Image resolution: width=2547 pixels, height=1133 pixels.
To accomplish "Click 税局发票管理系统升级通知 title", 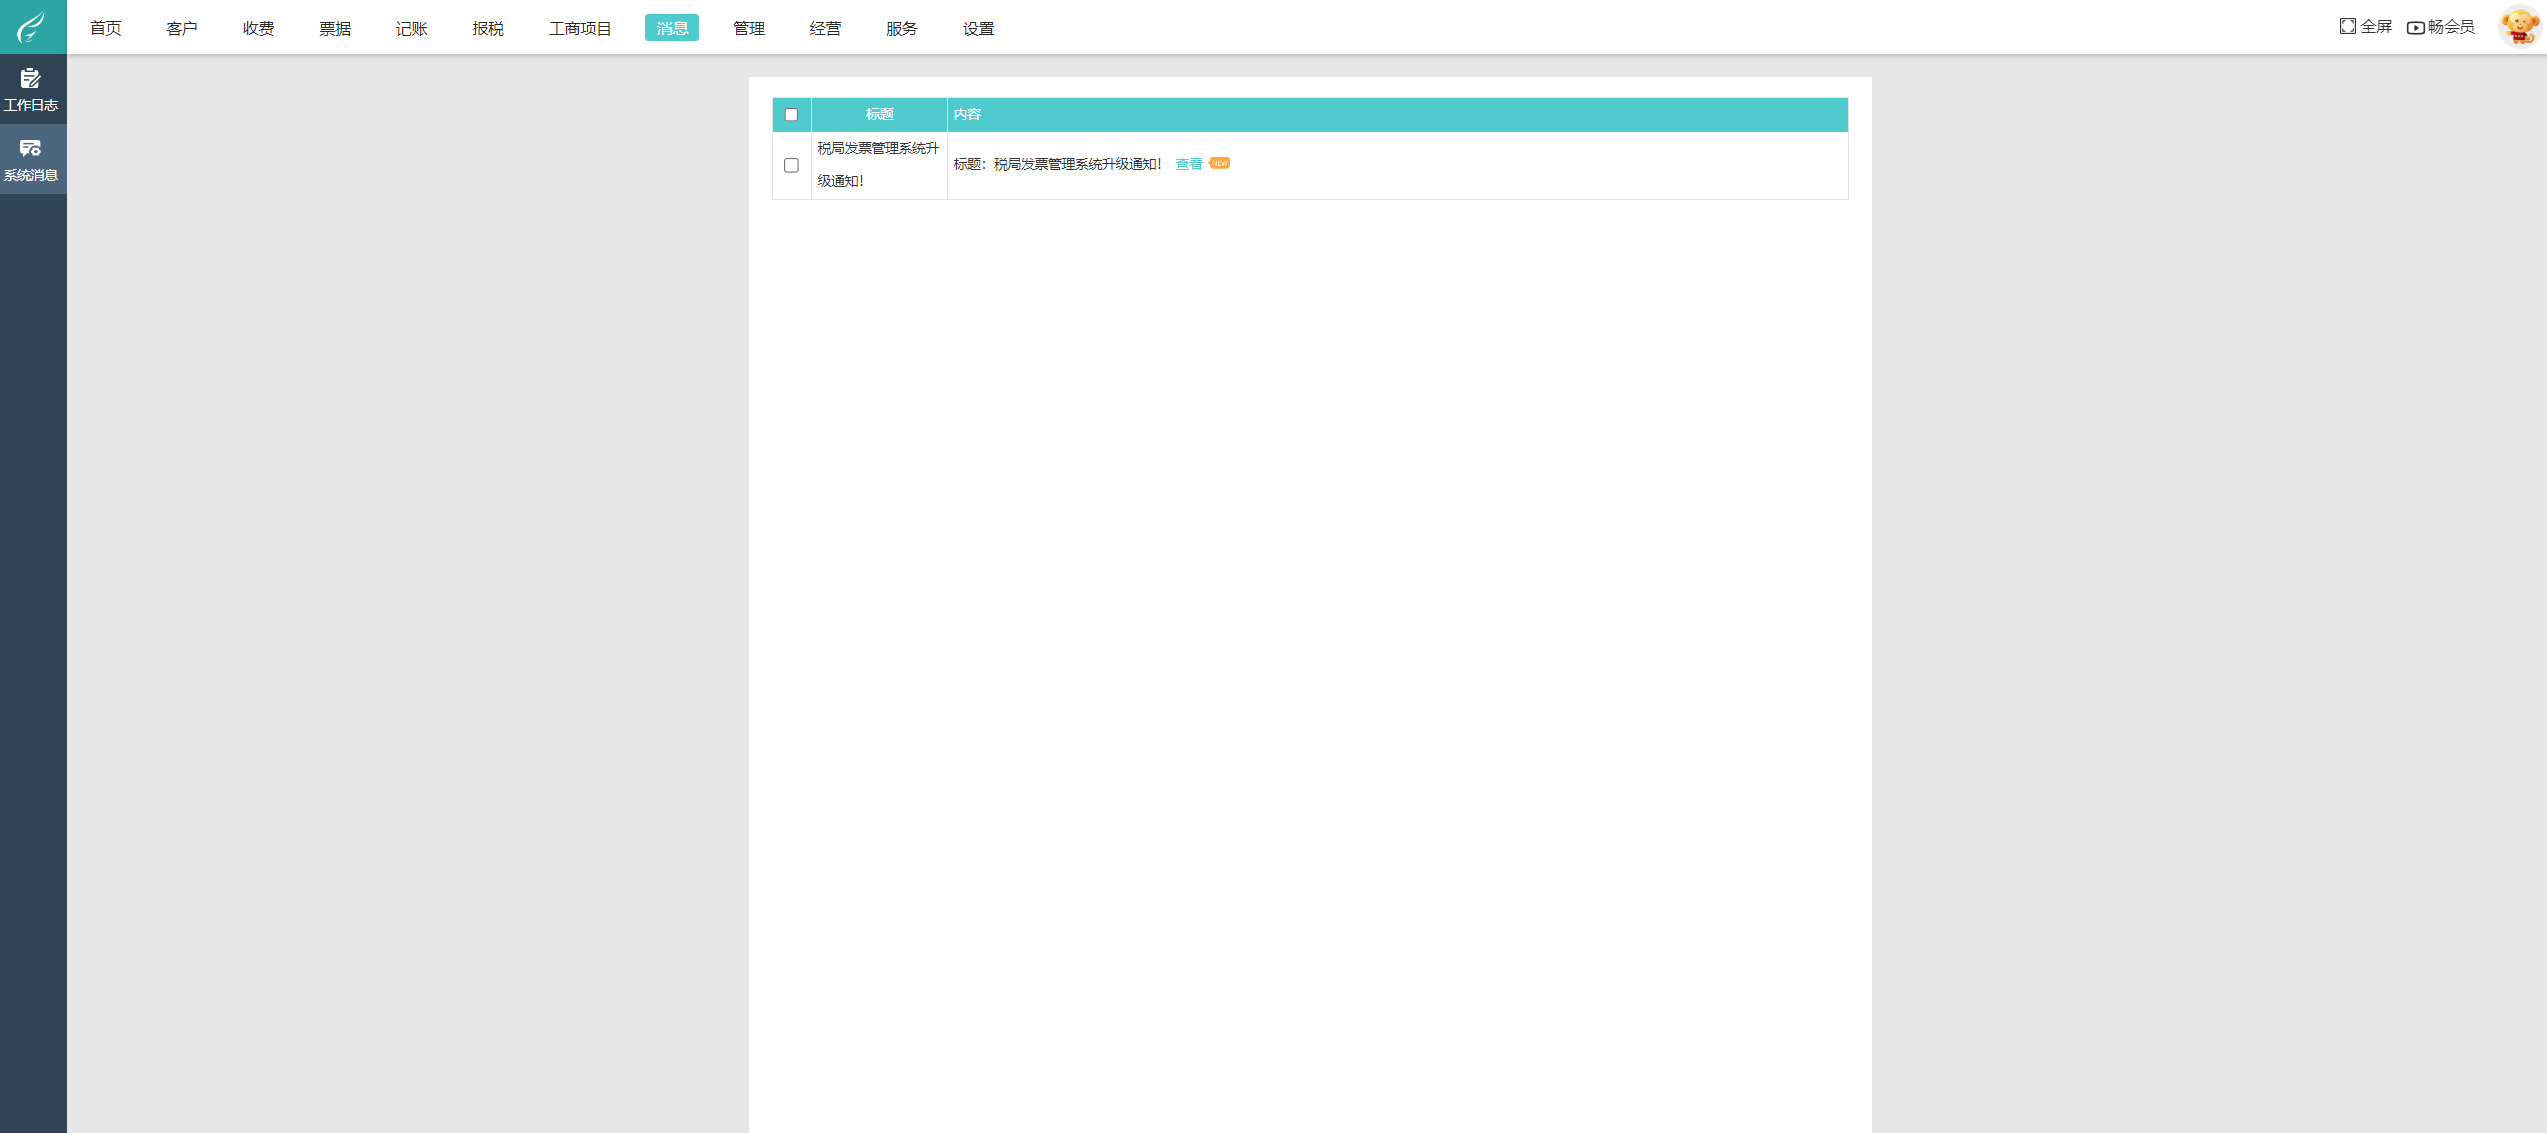I will point(877,162).
